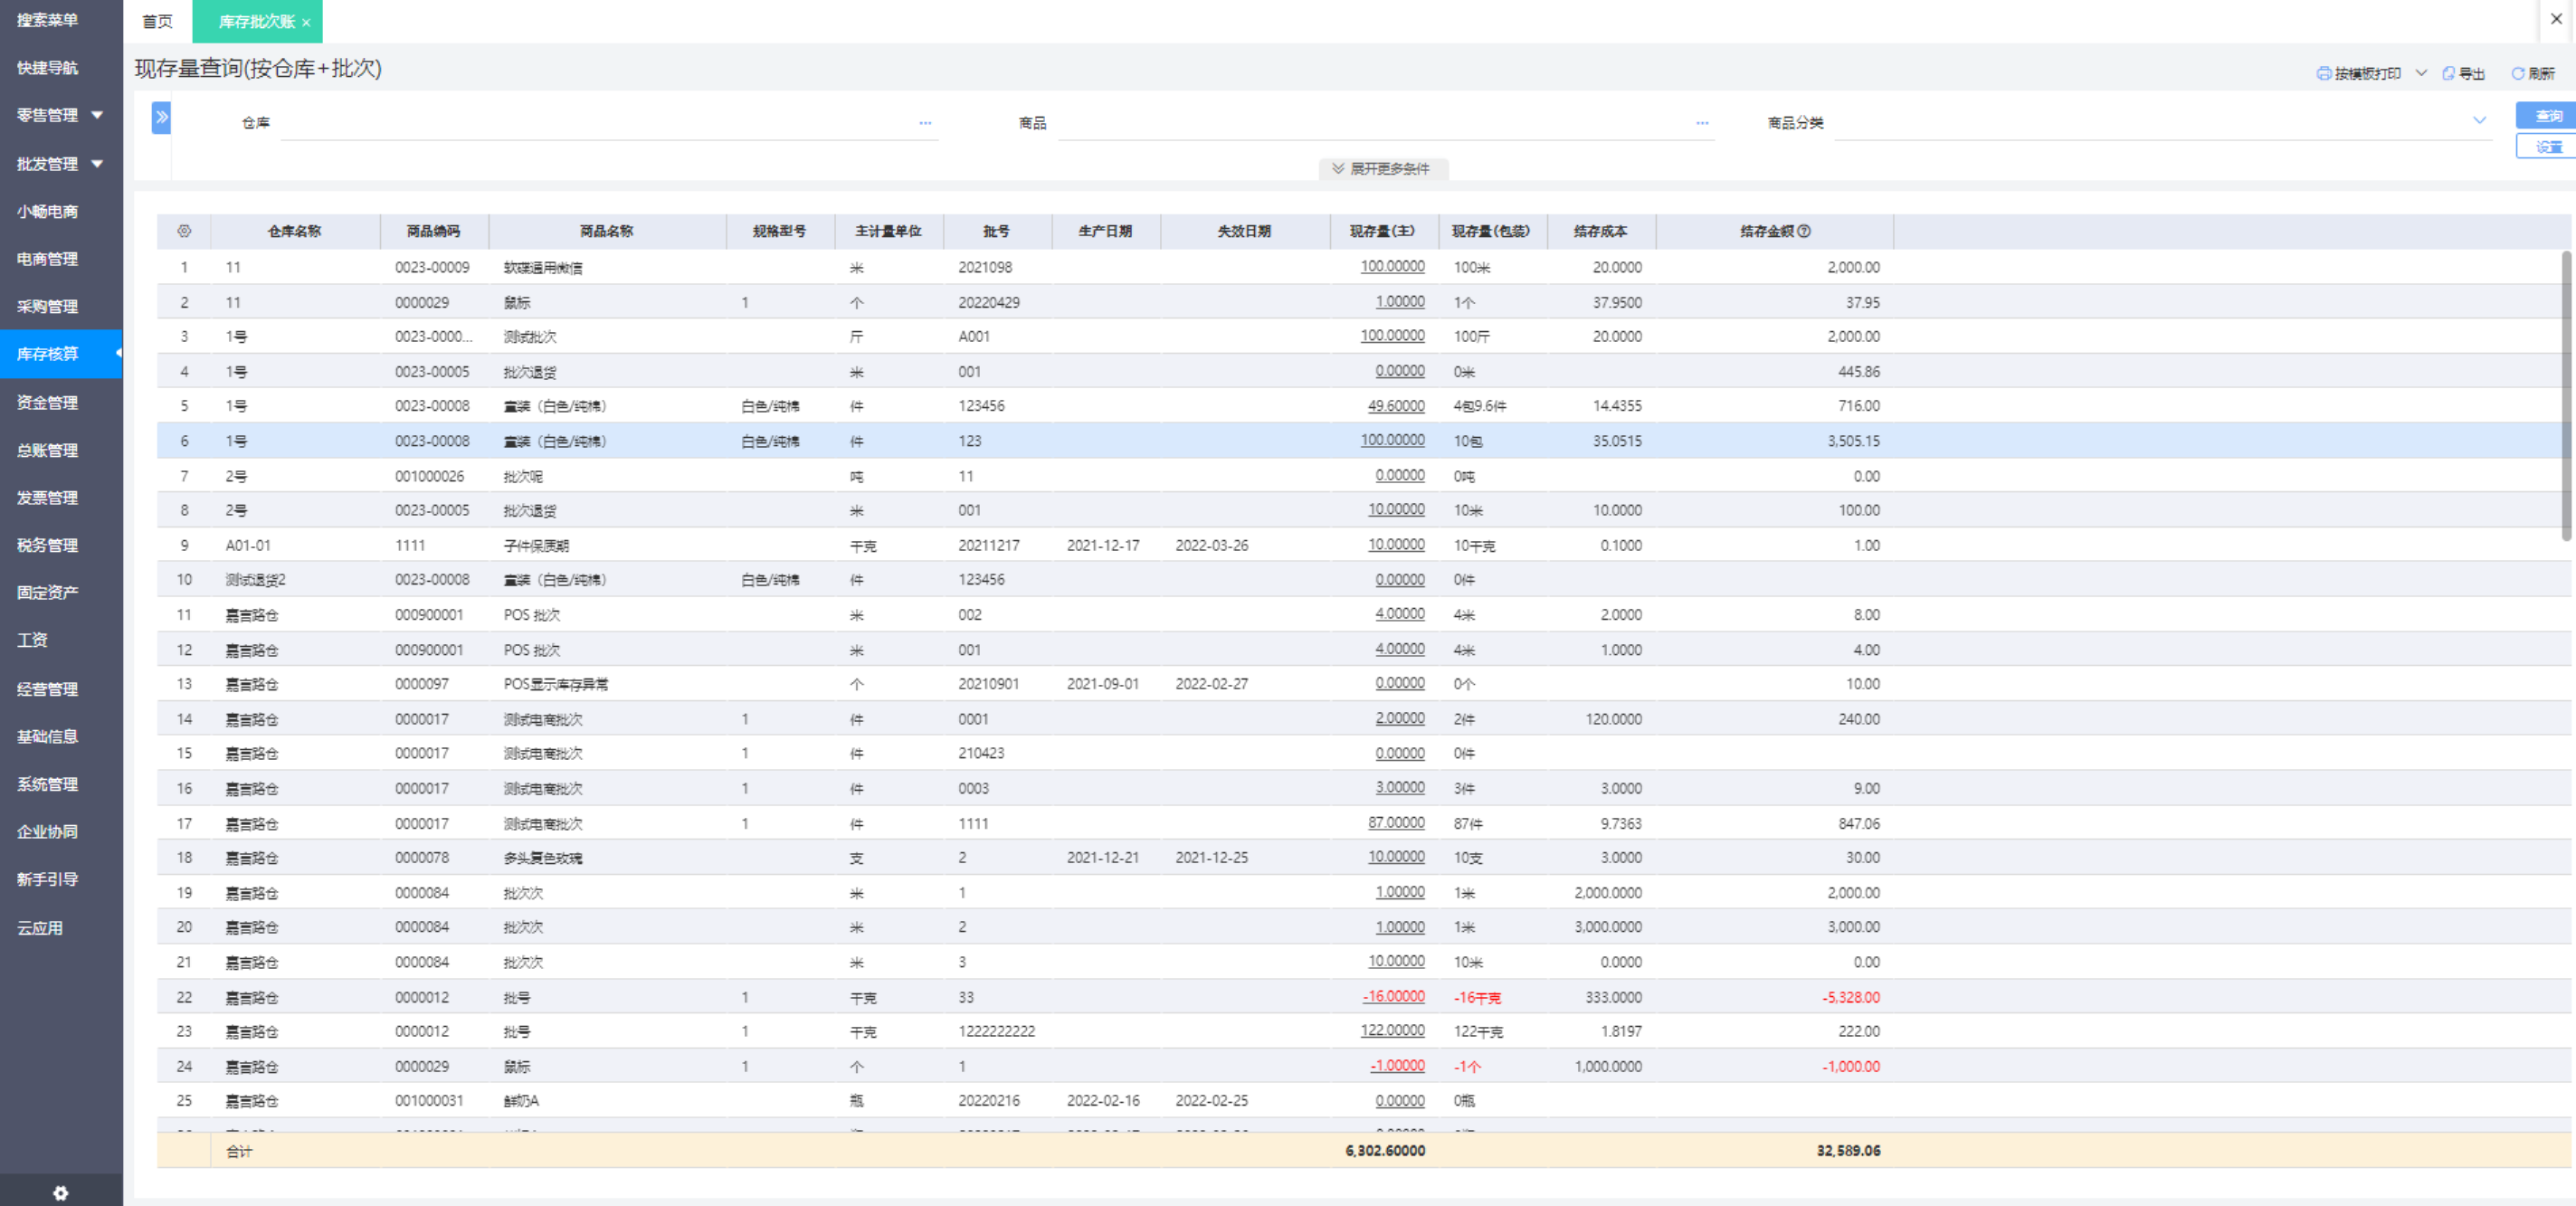Click the 库存批次 tab close icon

point(306,20)
